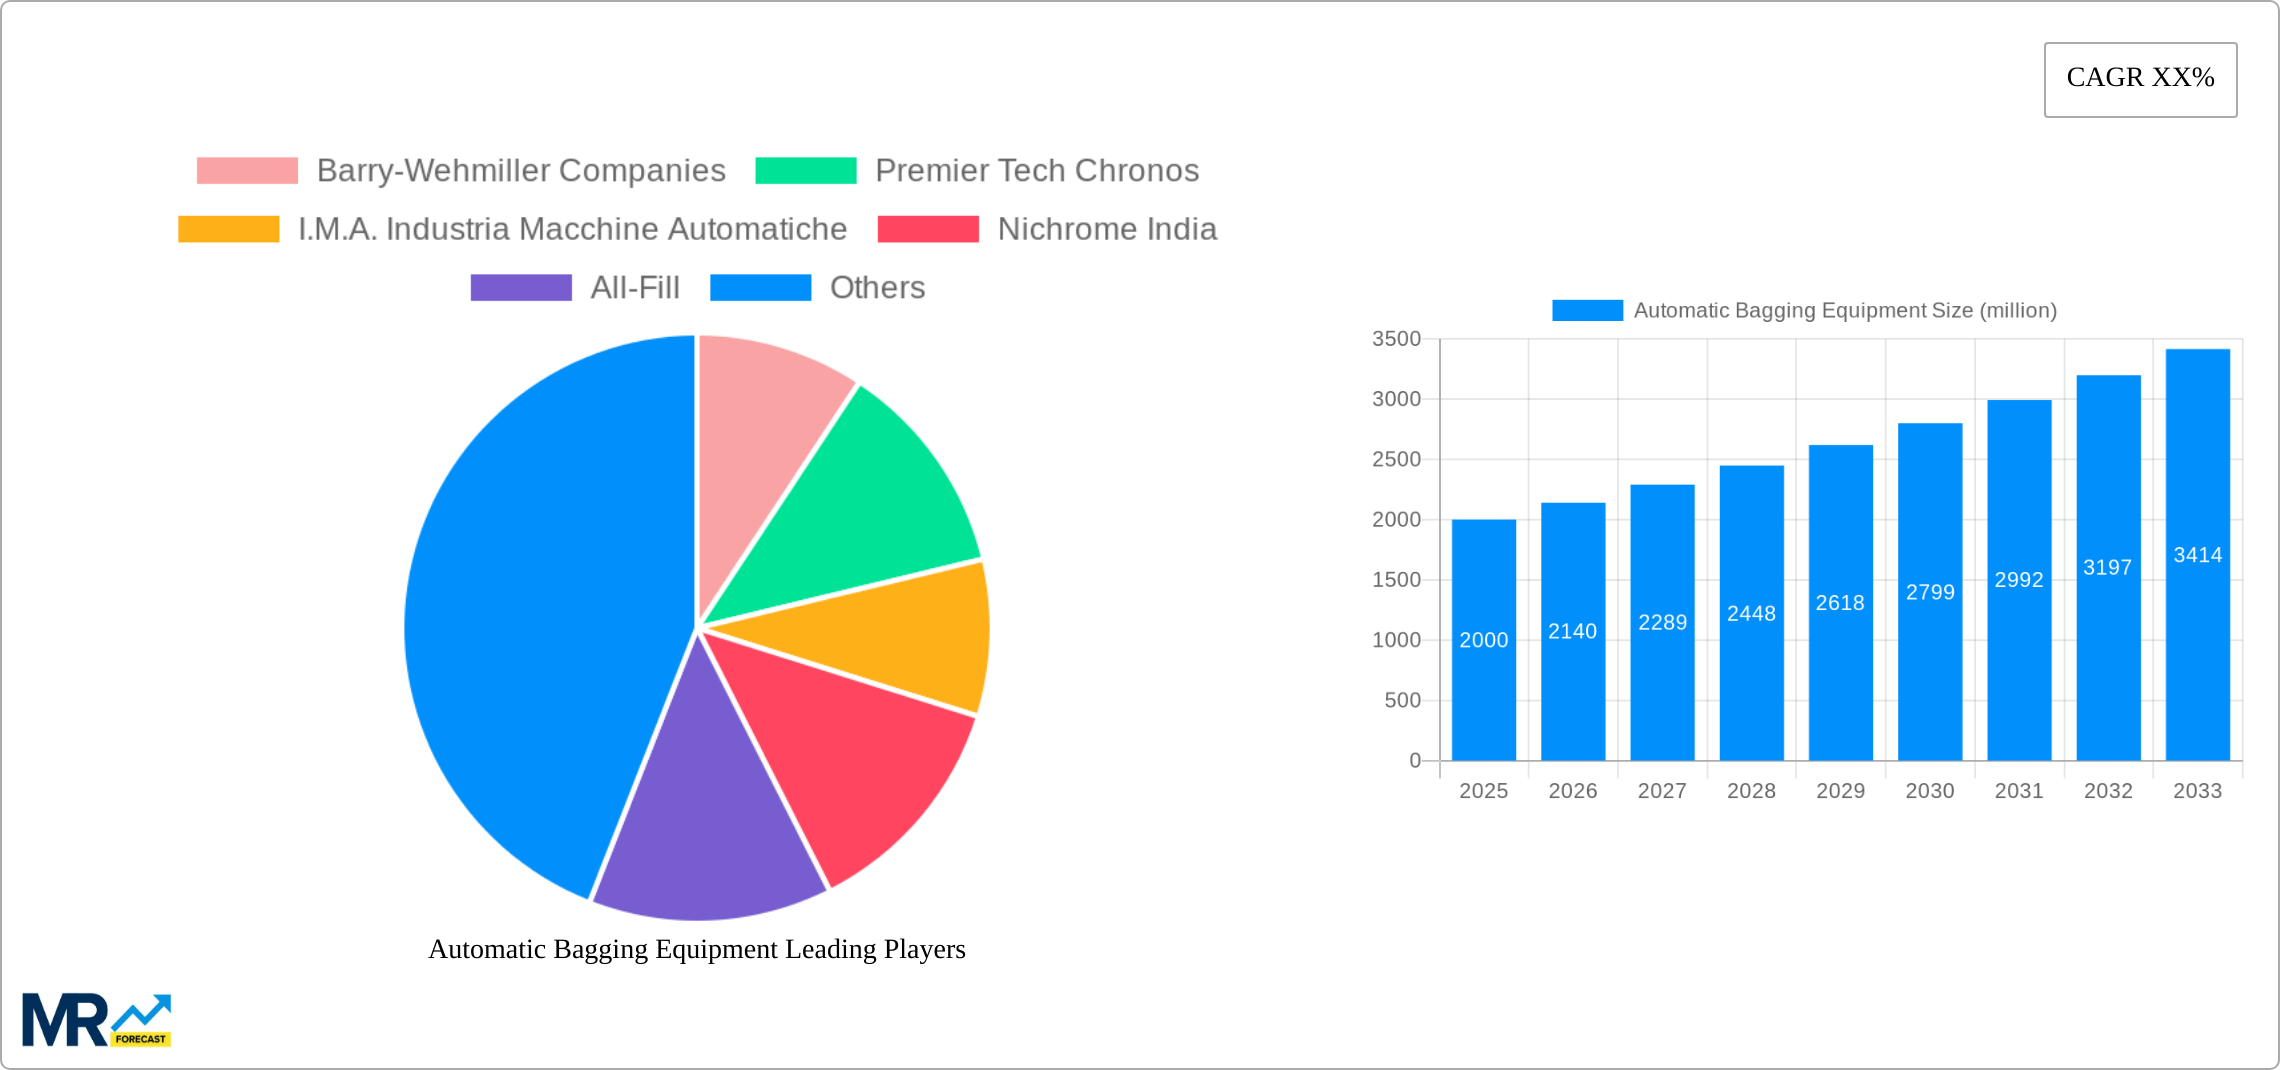Toggle the Automatic Bagging Equipment Size series
2280x1070 pixels.
(1843, 311)
